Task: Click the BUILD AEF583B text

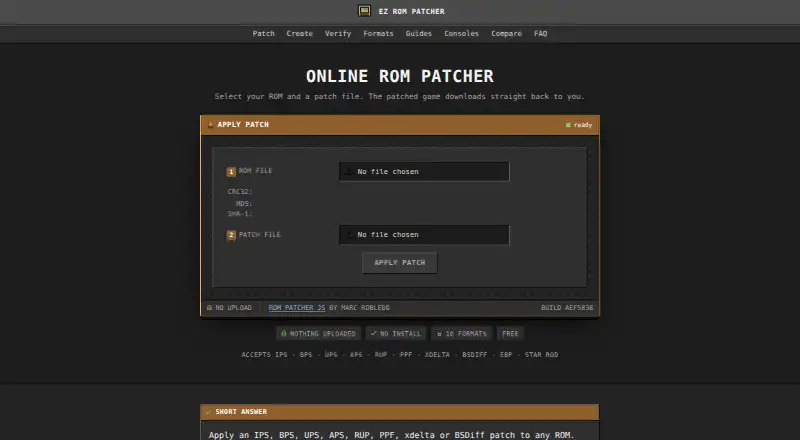Action: pyautogui.click(x=567, y=308)
